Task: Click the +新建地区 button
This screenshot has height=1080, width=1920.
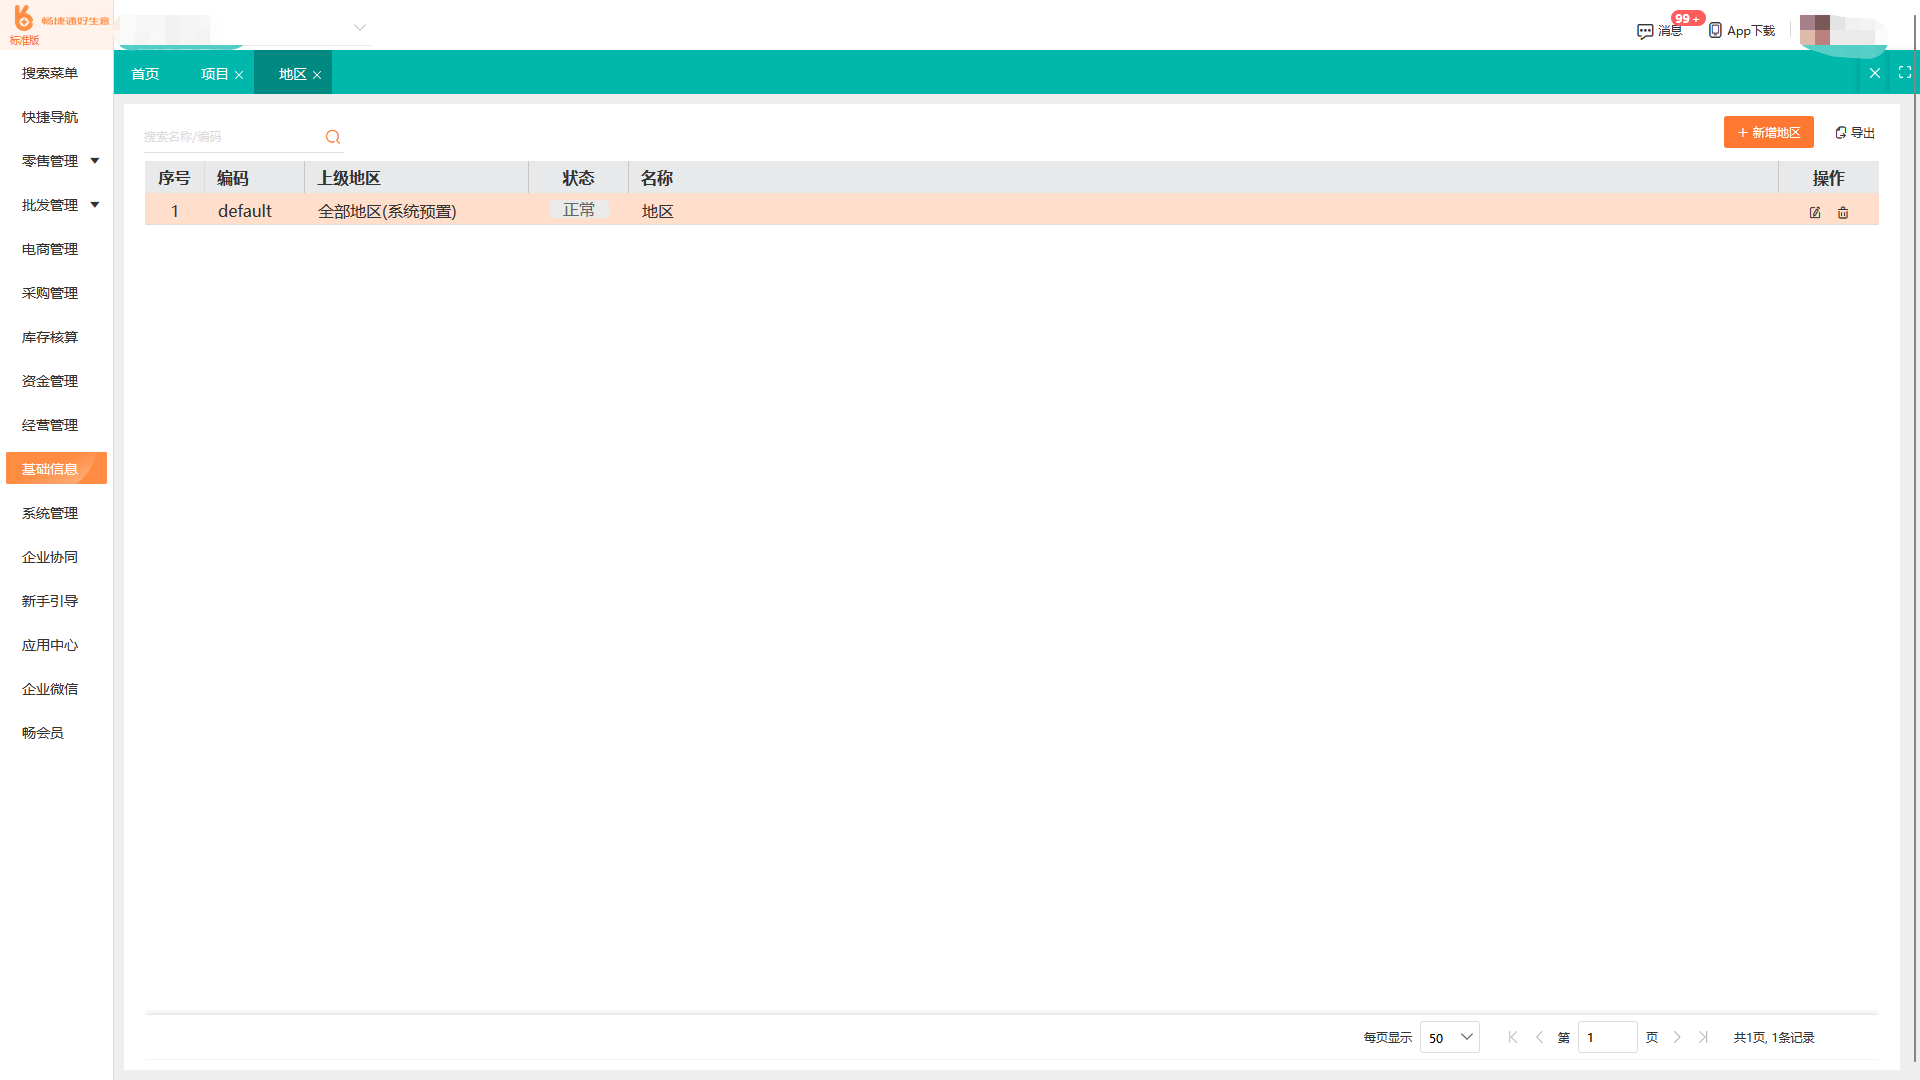Action: (x=1768, y=132)
